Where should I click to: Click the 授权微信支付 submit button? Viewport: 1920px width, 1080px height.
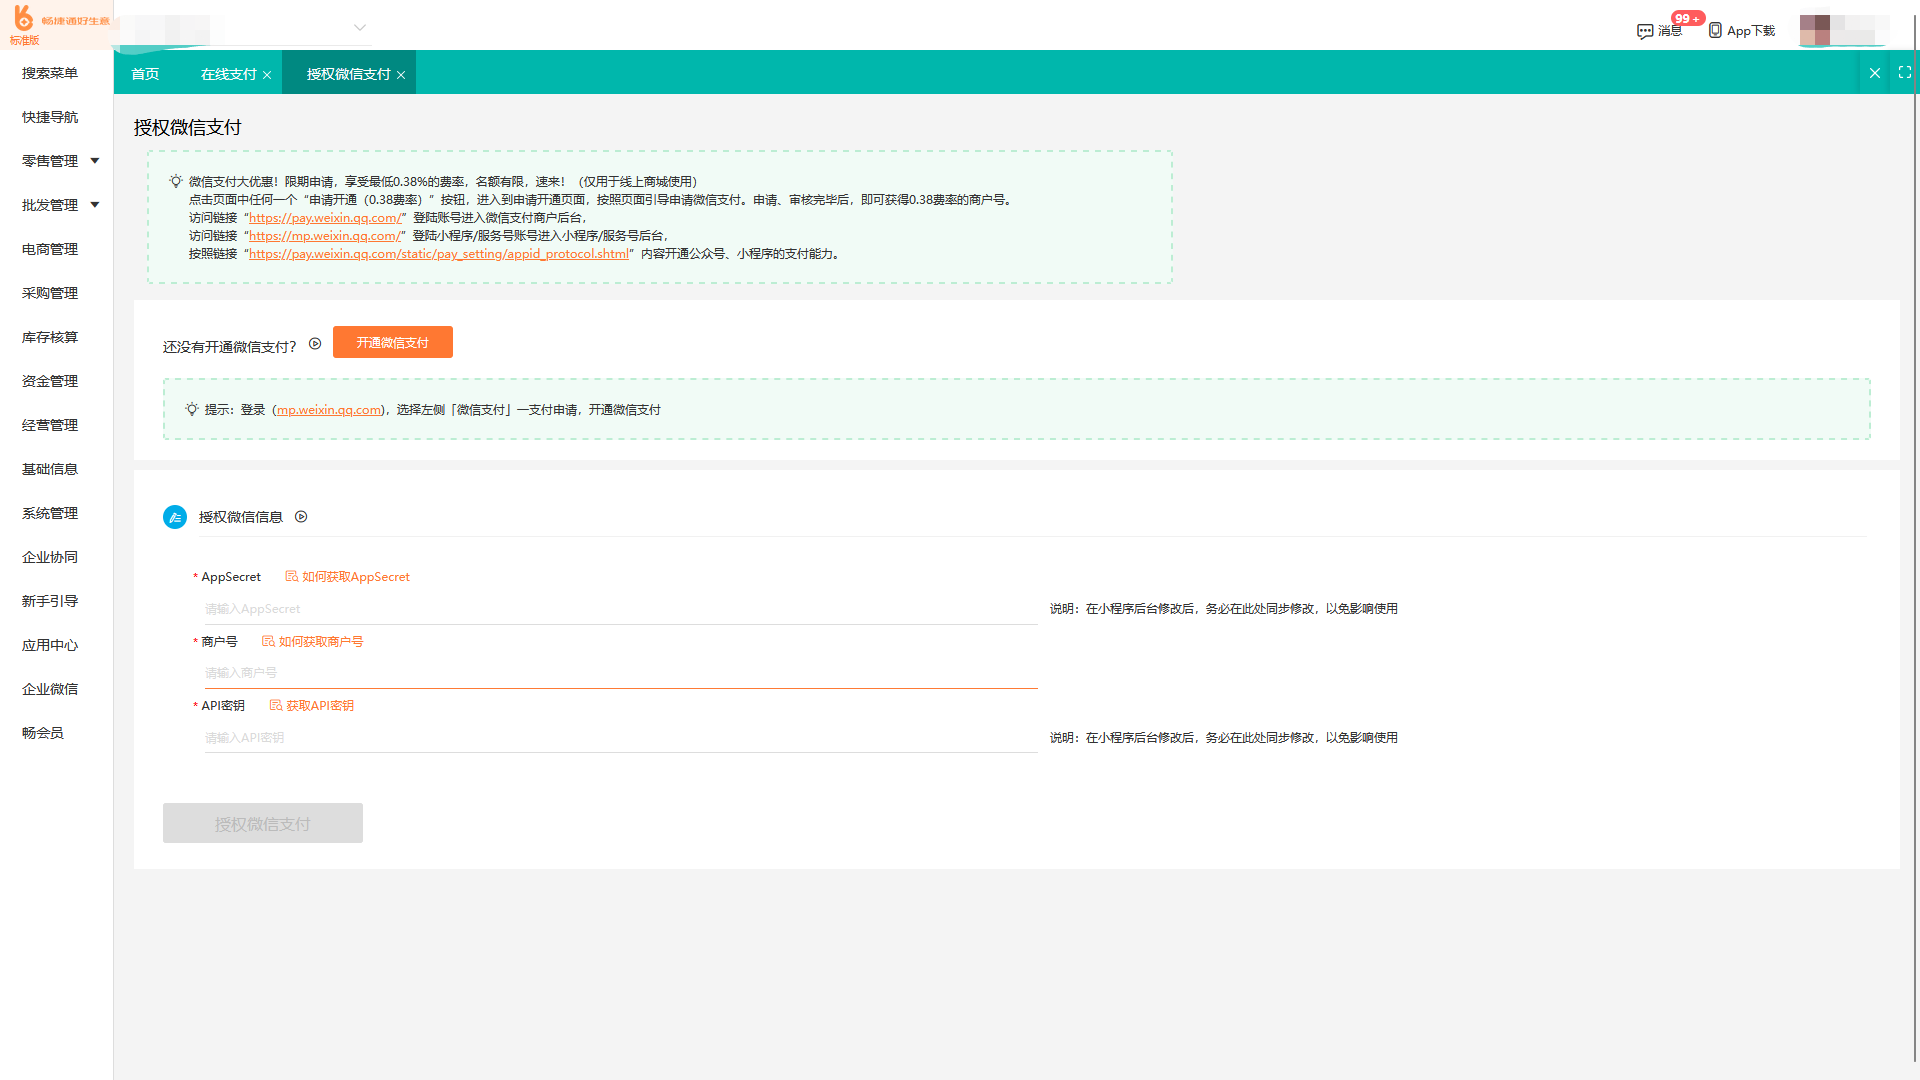click(262, 823)
